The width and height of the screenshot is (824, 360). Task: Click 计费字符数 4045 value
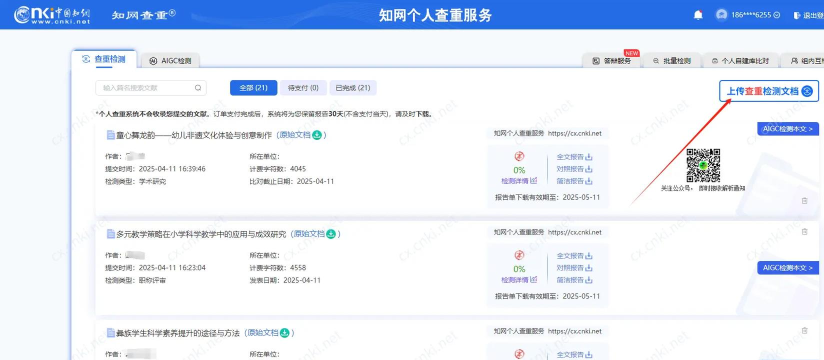coord(297,169)
